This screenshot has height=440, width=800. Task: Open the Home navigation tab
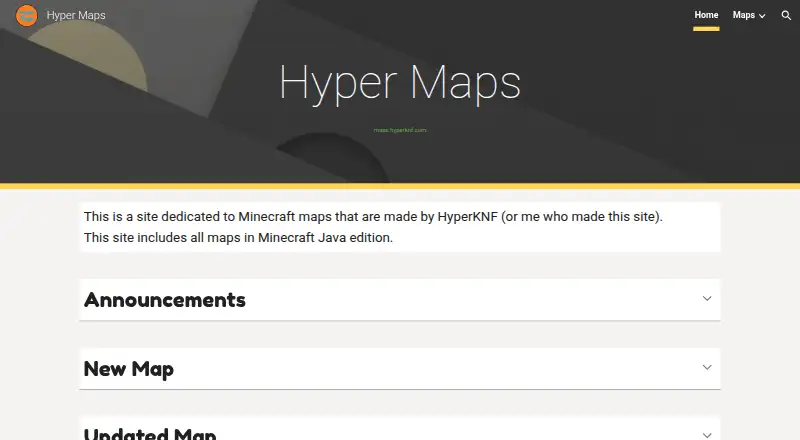(x=706, y=15)
